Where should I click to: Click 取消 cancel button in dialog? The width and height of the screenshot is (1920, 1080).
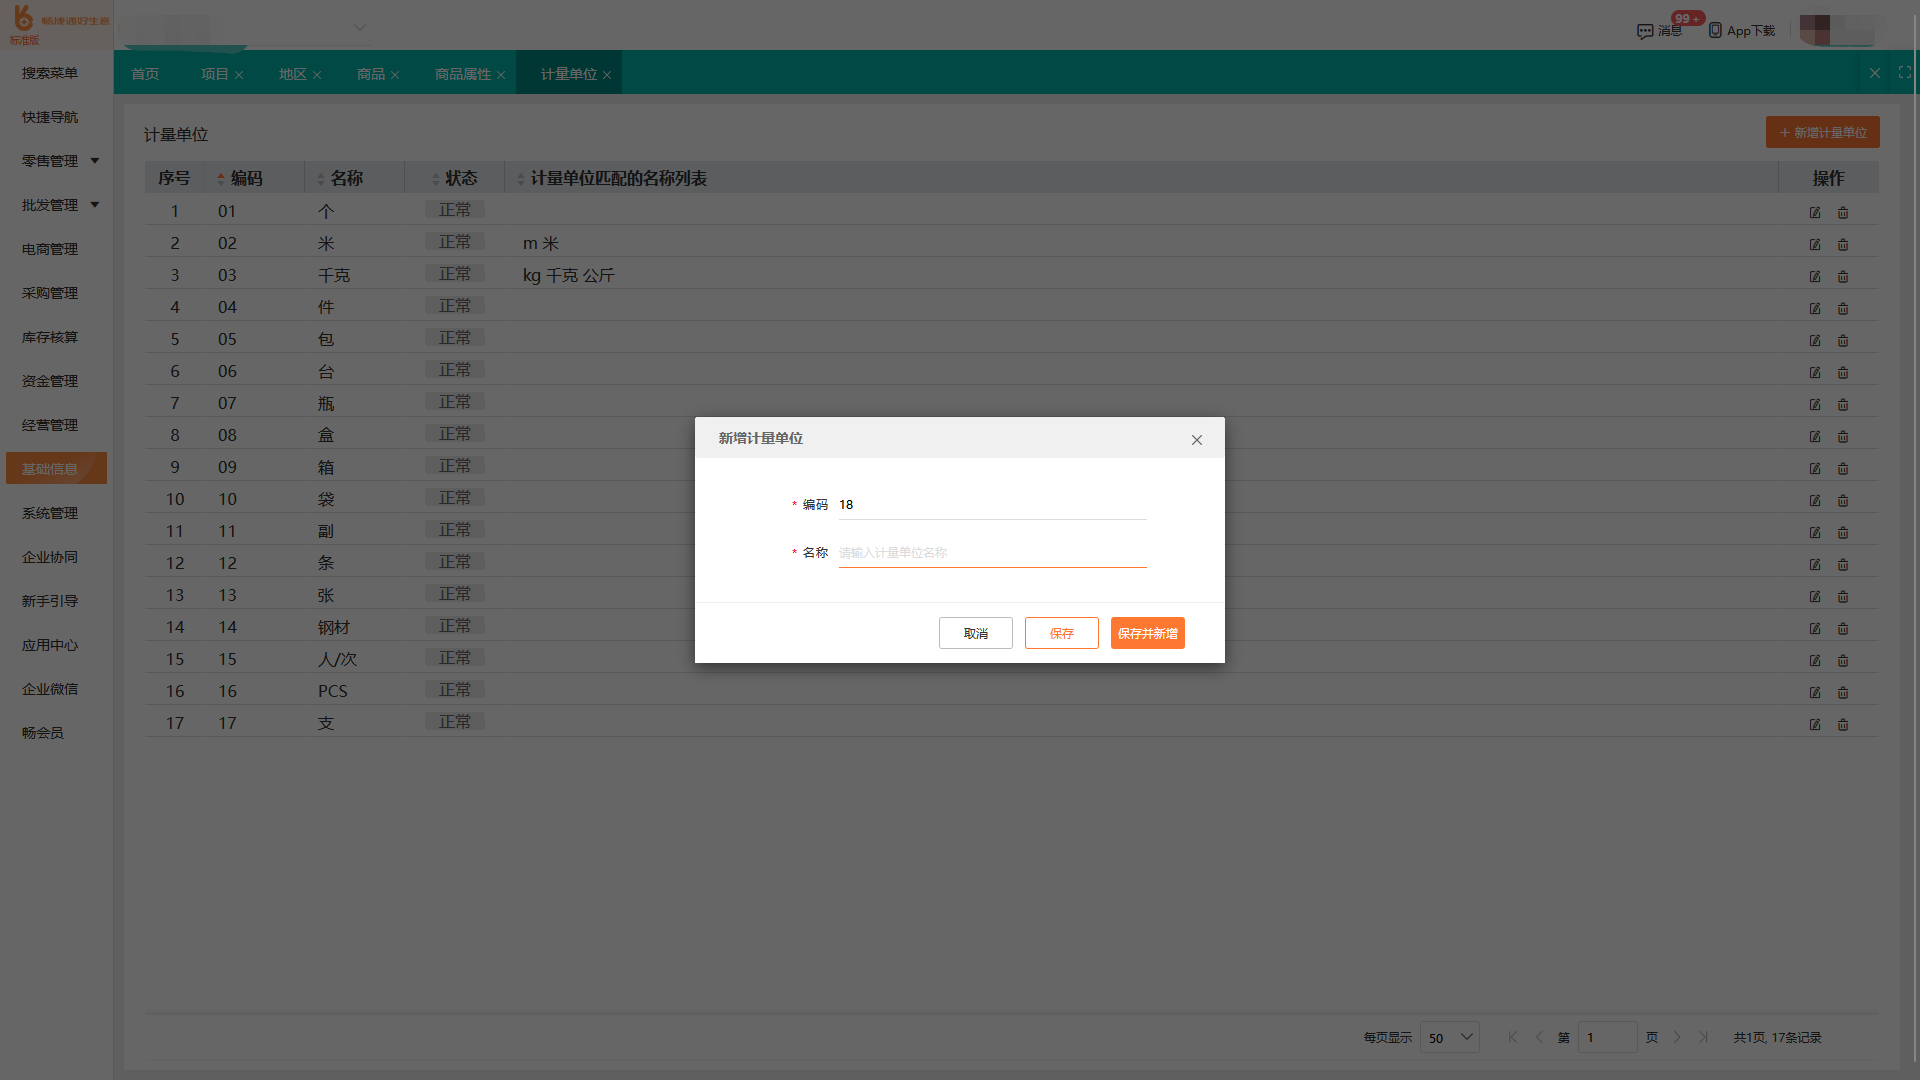click(976, 633)
